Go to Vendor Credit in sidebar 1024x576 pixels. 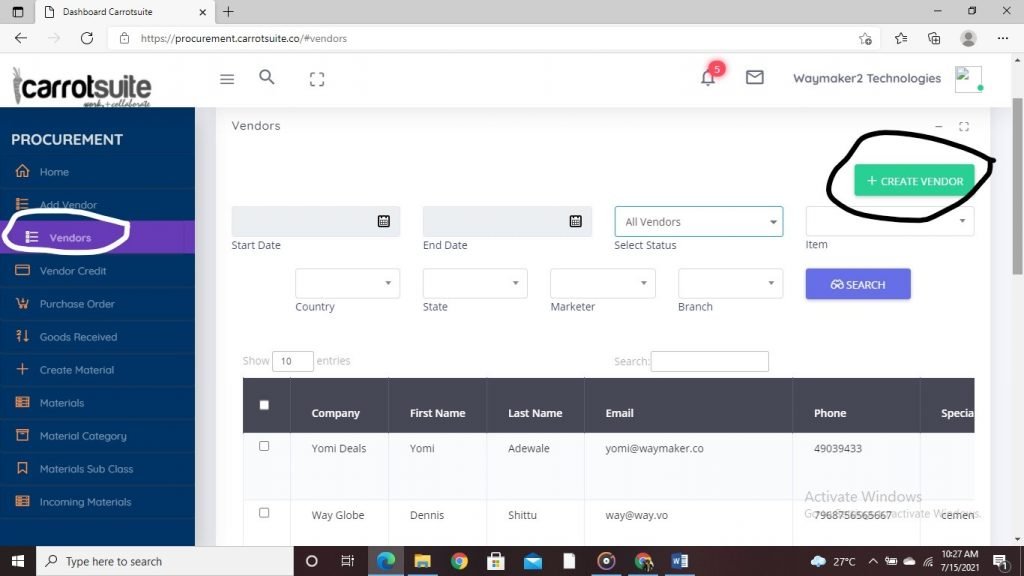[x=72, y=271]
